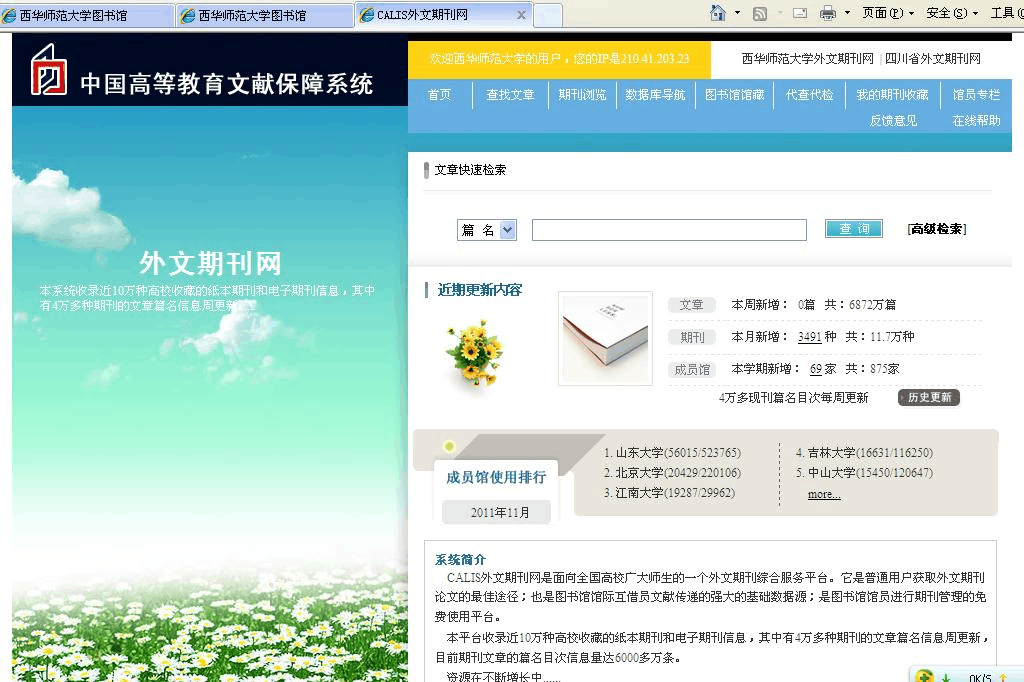Click the book cover thumbnail image
Image resolution: width=1024 pixels, height=682 pixels.
coord(605,338)
